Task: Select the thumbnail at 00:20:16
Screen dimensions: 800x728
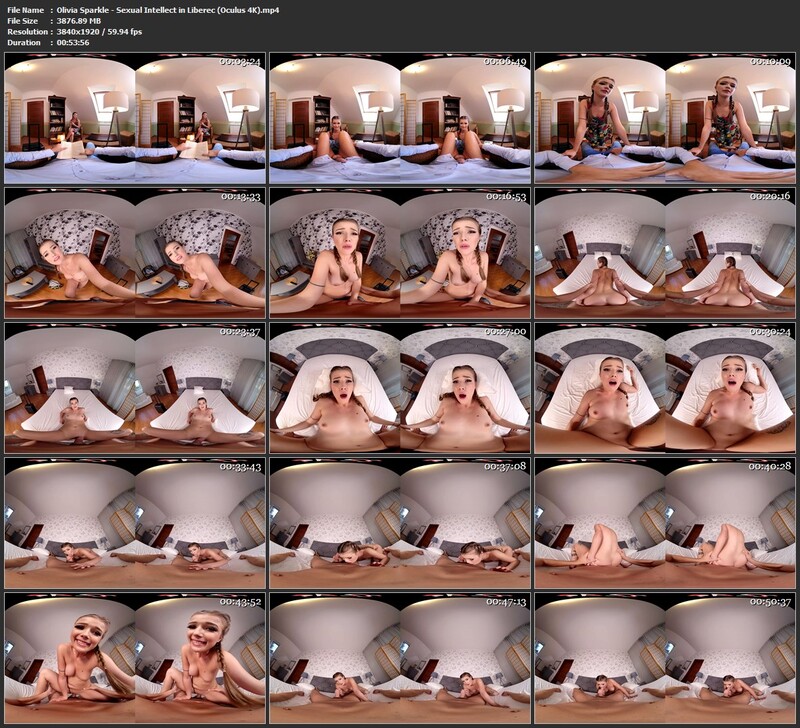Action: click(x=665, y=253)
